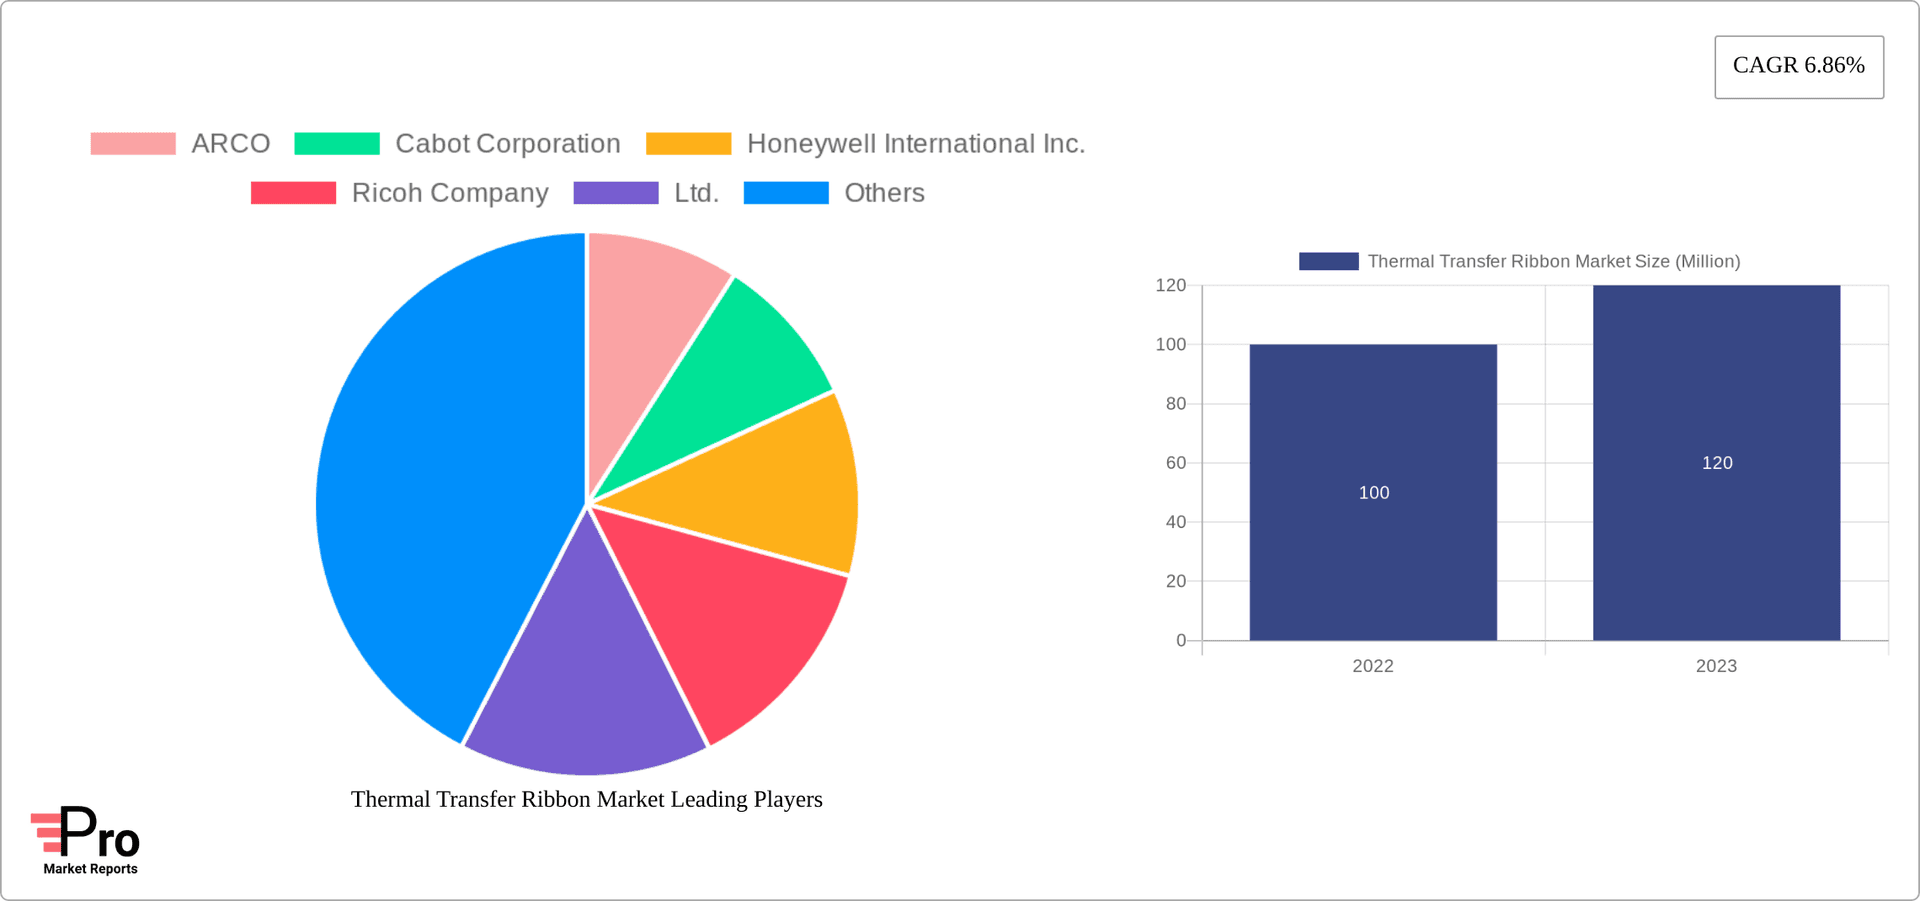
Task: Click the Market Size legend marker
Action: click(x=1327, y=260)
